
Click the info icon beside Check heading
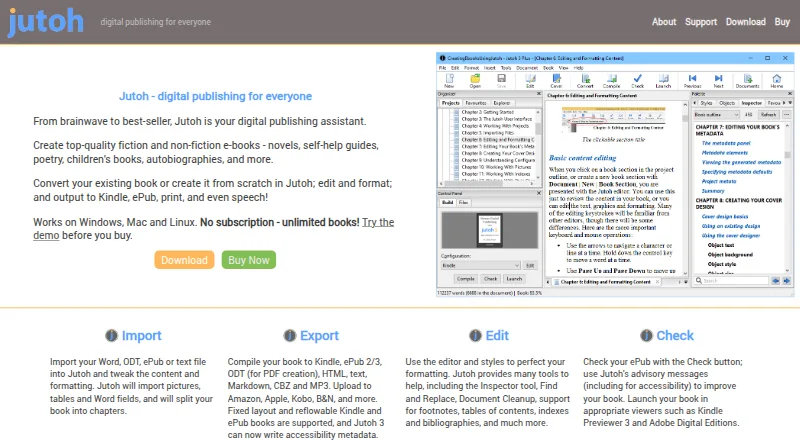(646, 335)
